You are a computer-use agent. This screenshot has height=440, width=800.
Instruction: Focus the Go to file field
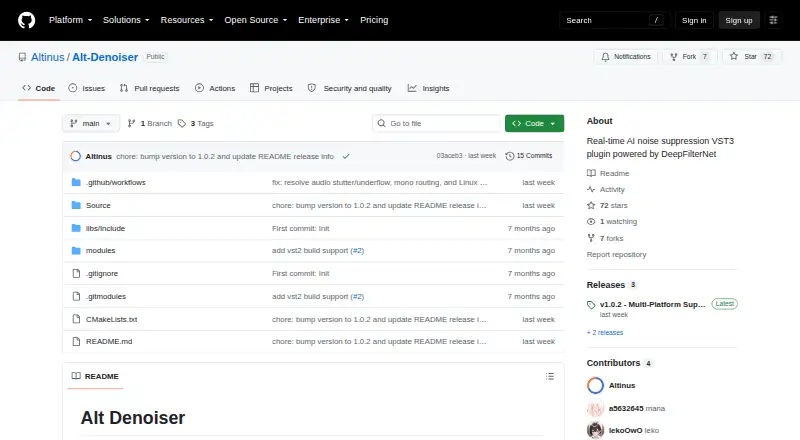[436, 124]
